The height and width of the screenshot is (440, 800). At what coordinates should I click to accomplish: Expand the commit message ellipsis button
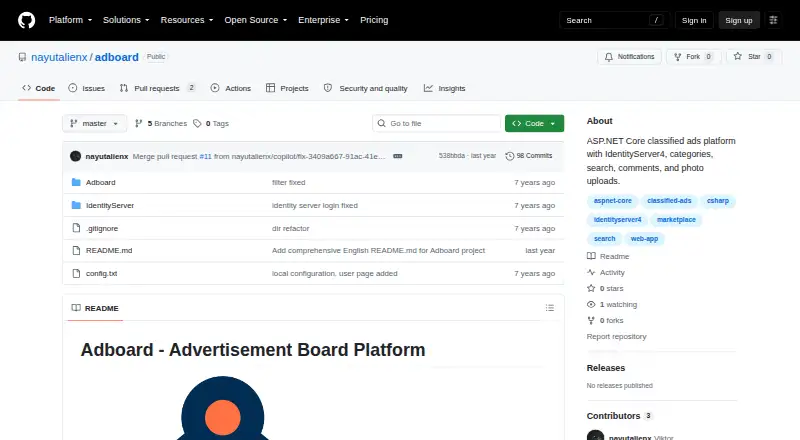click(x=397, y=156)
